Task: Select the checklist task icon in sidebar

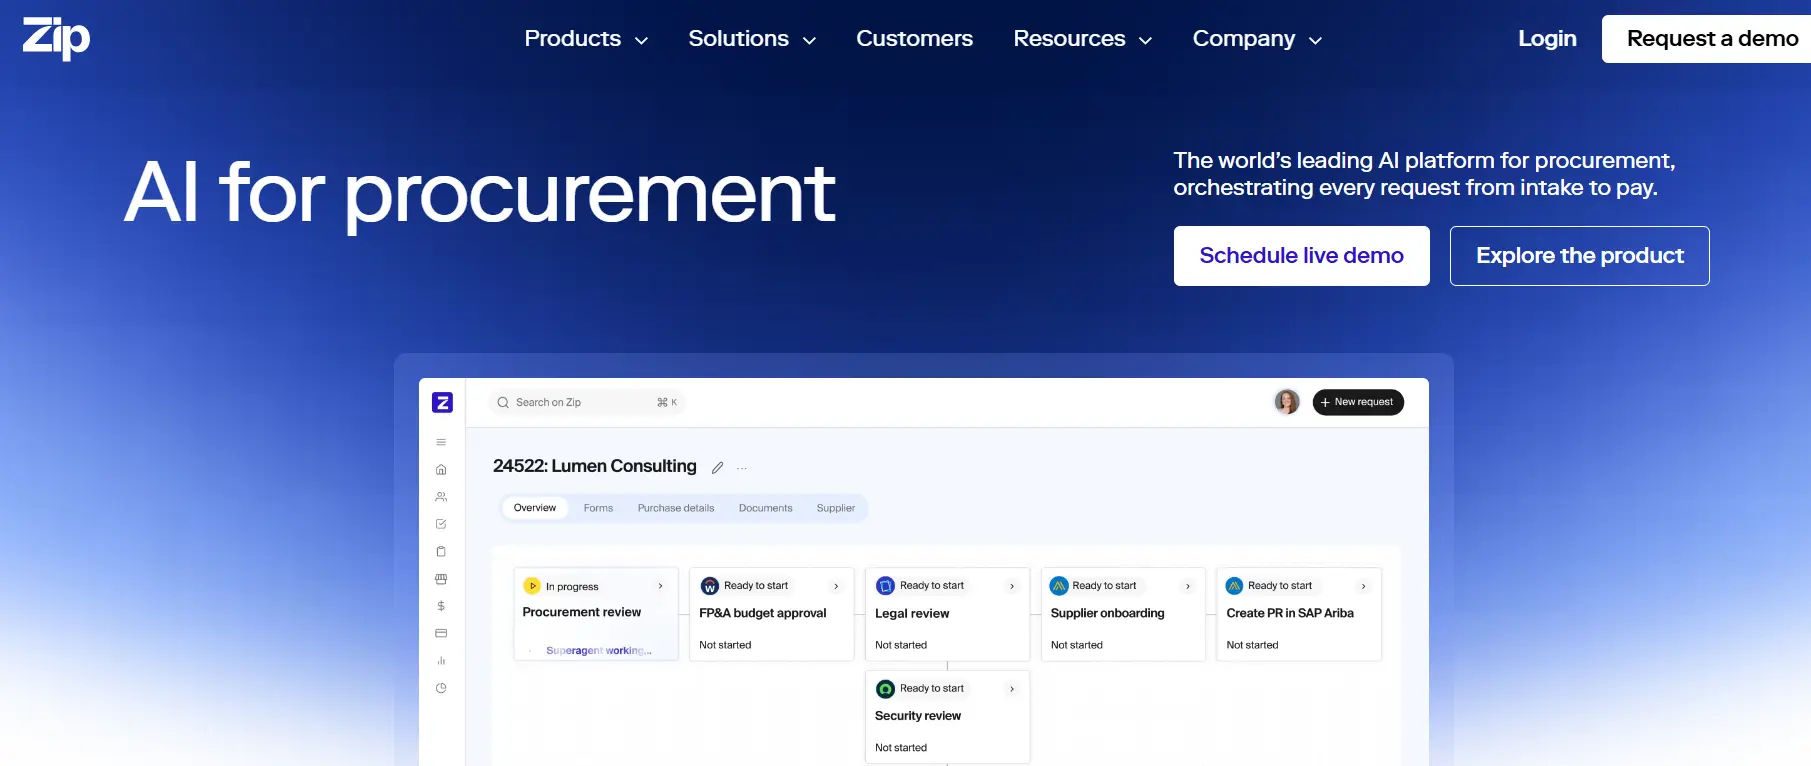Action: (441, 524)
